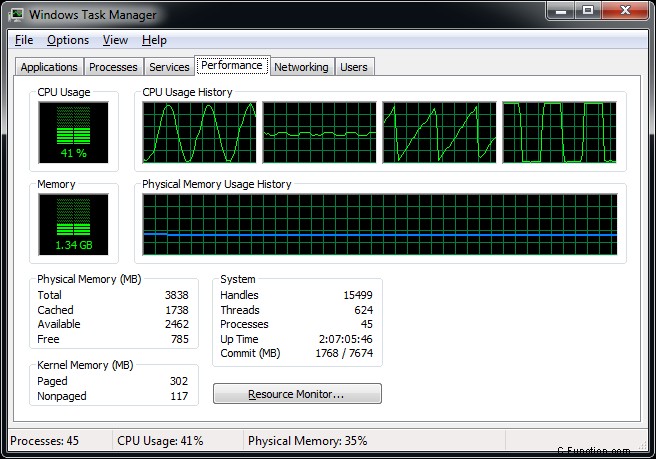Open the Options menu
Viewport: 656px width, 459px height.
pos(68,40)
